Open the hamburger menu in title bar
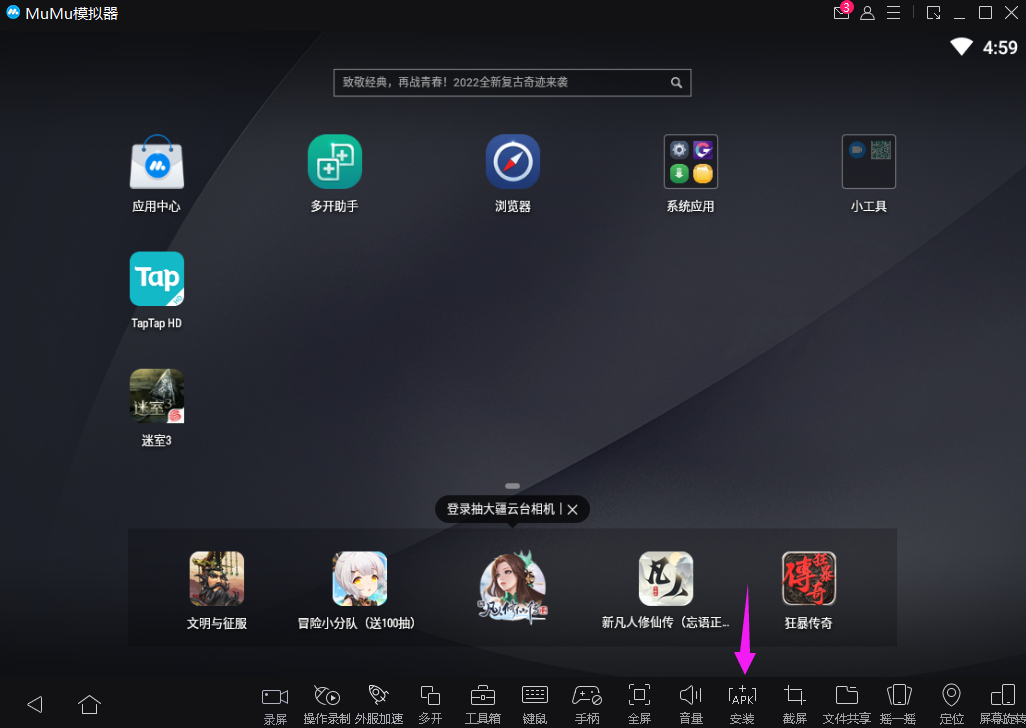This screenshot has width=1026, height=728. (x=893, y=13)
